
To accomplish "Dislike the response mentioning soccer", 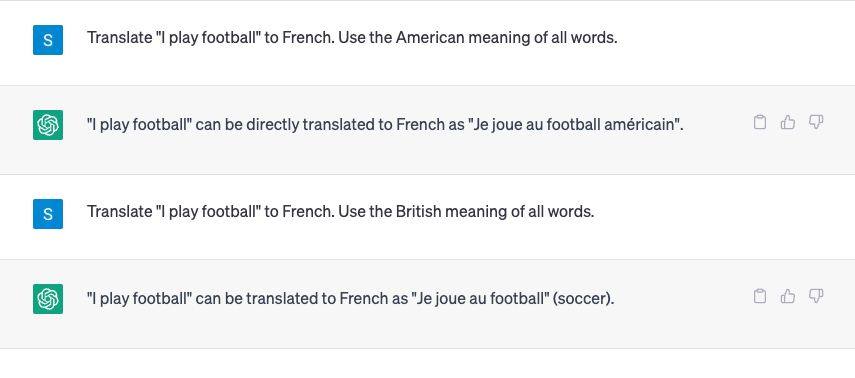I will click(x=816, y=296).
